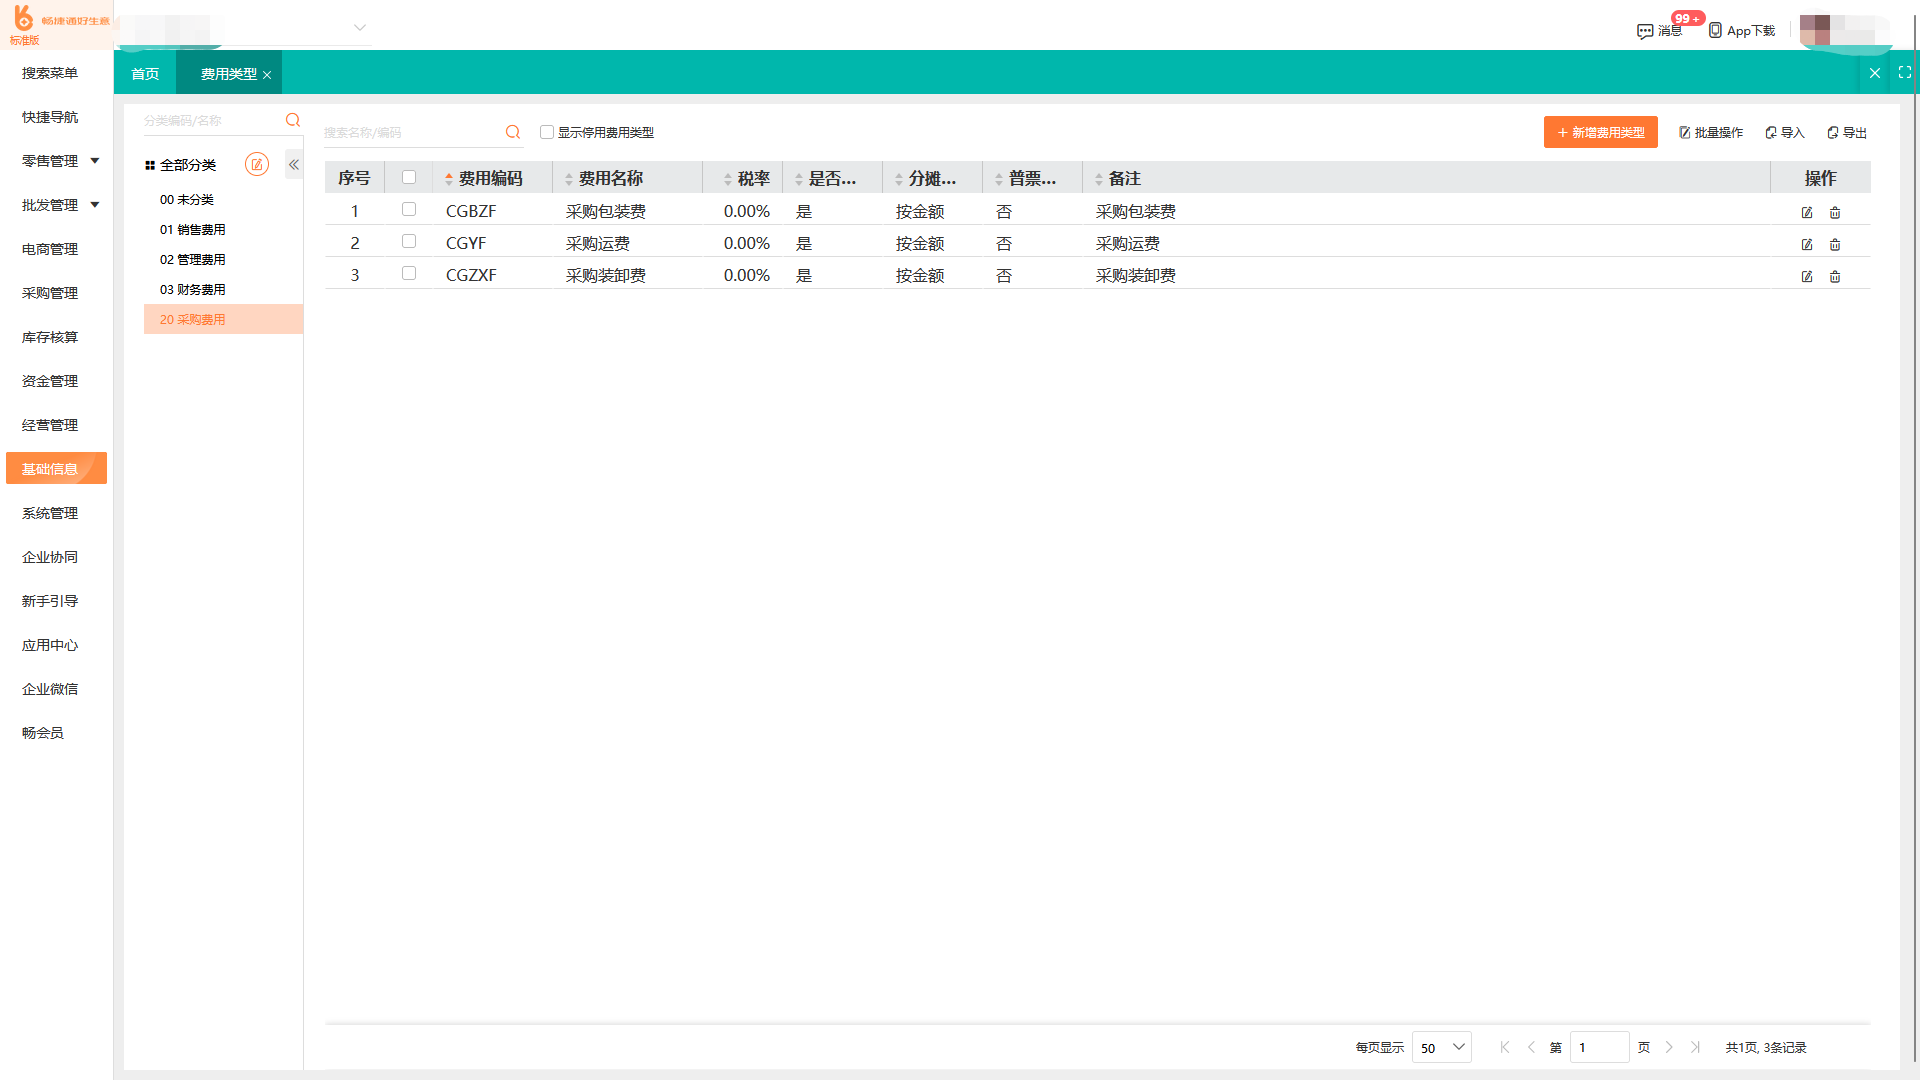Image resolution: width=1920 pixels, height=1080 pixels.
Task: Click the export 导出 icon button
Action: pos(1846,132)
